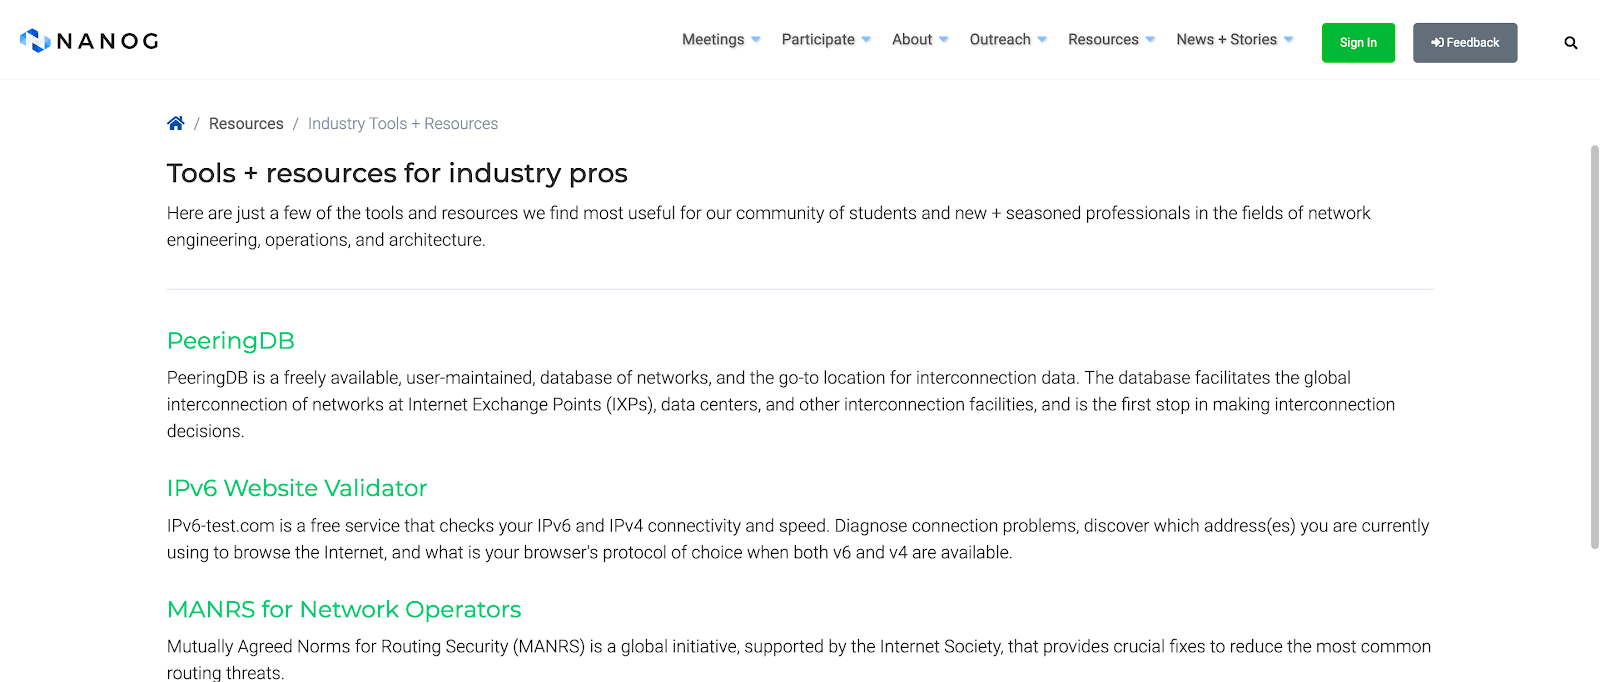Viewport: 1600px width, 682px height.
Task: Open the IPv6 Website Validator link
Action: pos(297,489)
